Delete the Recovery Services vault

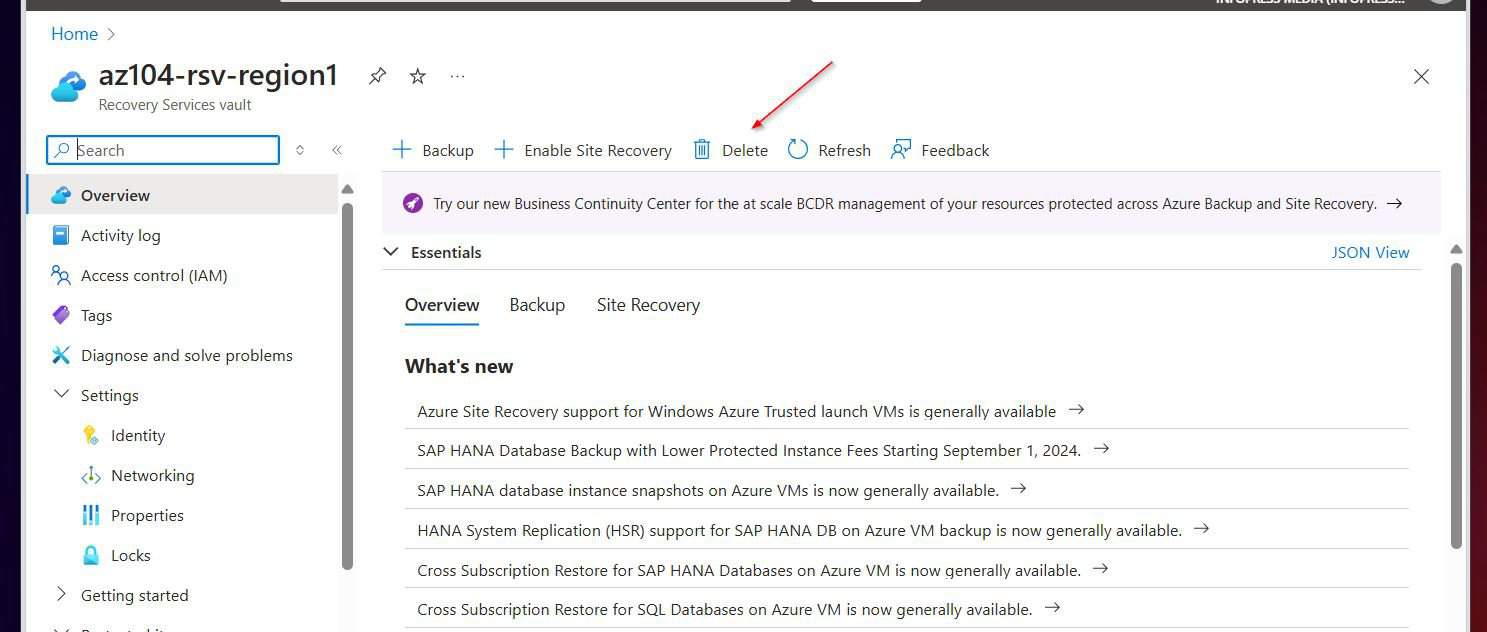click(x=731, y=150)
